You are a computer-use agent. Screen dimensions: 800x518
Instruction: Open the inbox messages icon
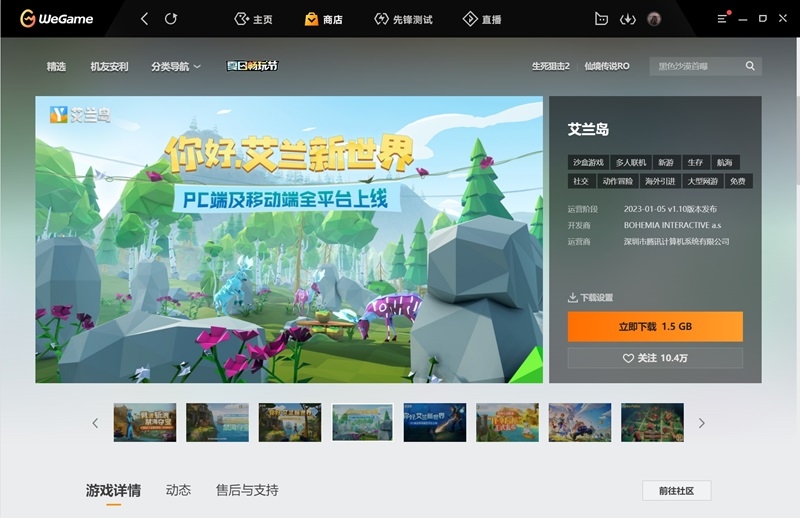click(601, 19)
